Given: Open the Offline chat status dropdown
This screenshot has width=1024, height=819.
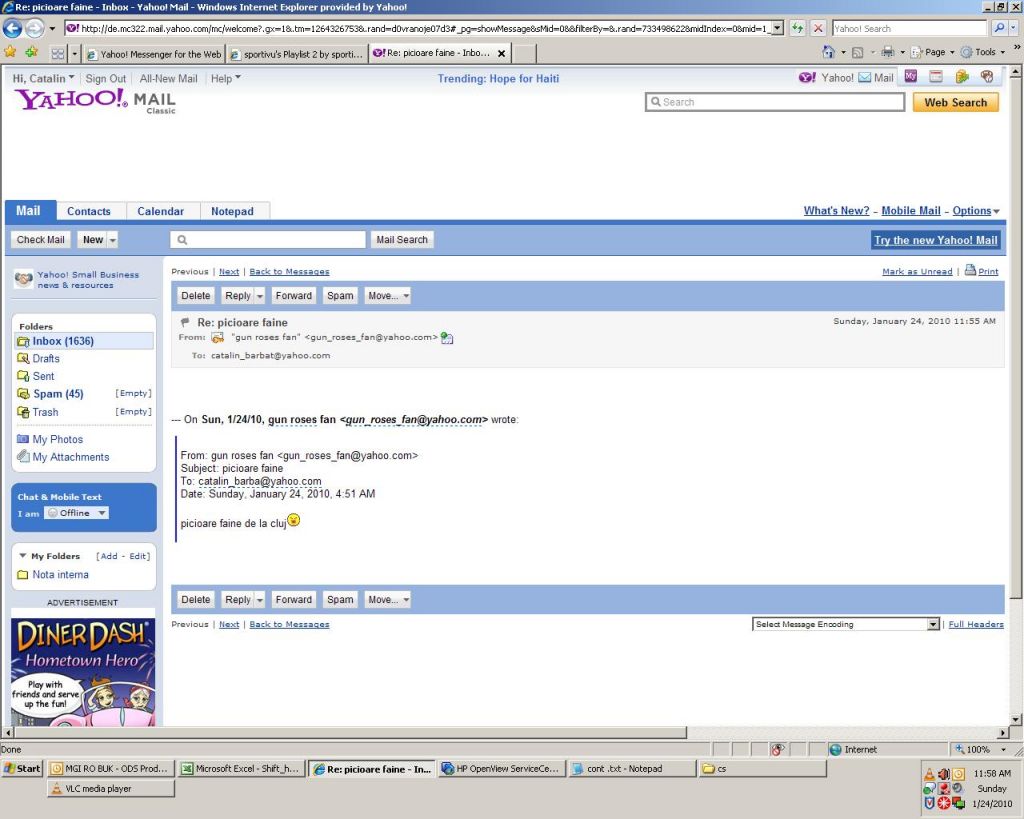Looking at the screenshot, I should tap(77, 513).
